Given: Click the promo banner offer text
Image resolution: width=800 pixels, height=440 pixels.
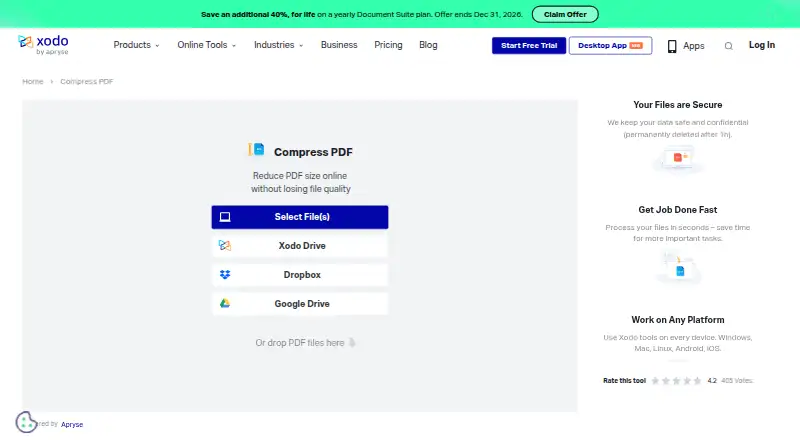Looking at the screenshot, I should [362, 14].
